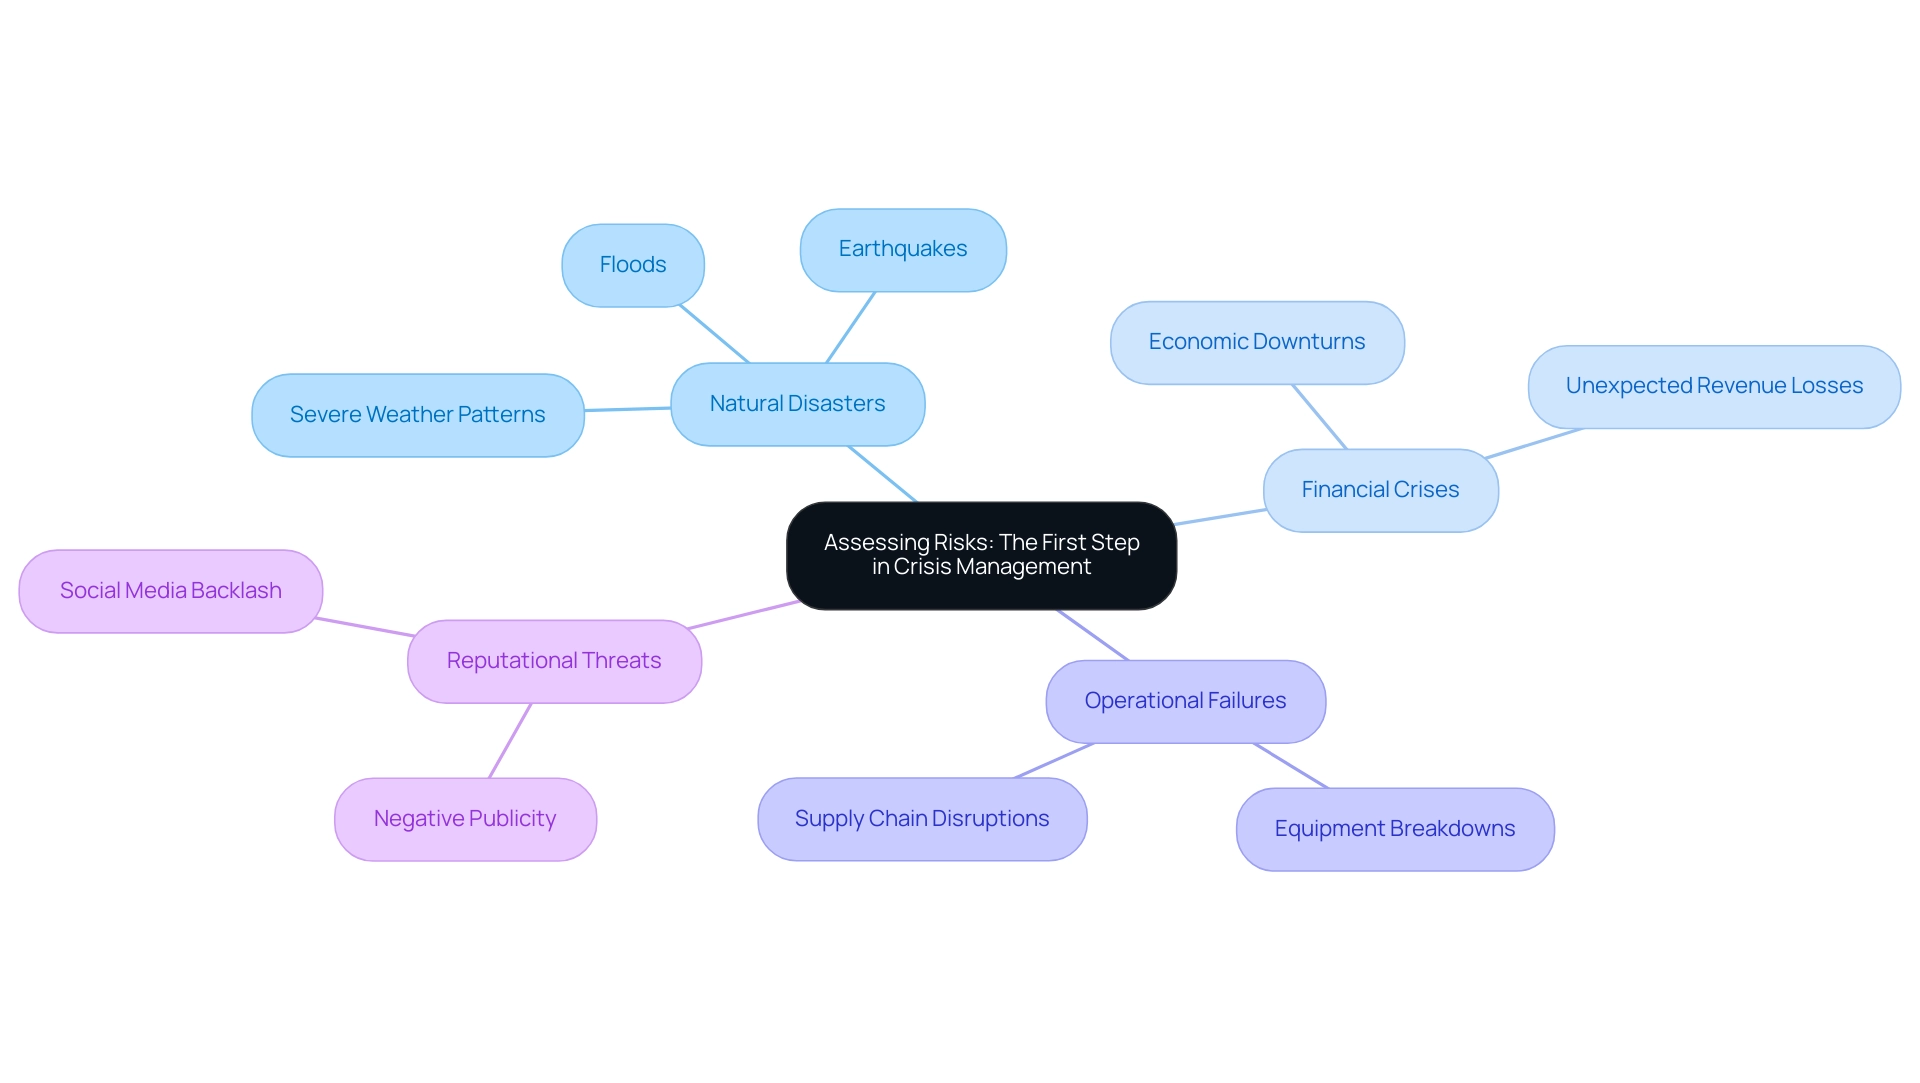Toggle visibility of Reputational Threats branch
Screen dimensions: 1920x1083
(x=555, y=660)
